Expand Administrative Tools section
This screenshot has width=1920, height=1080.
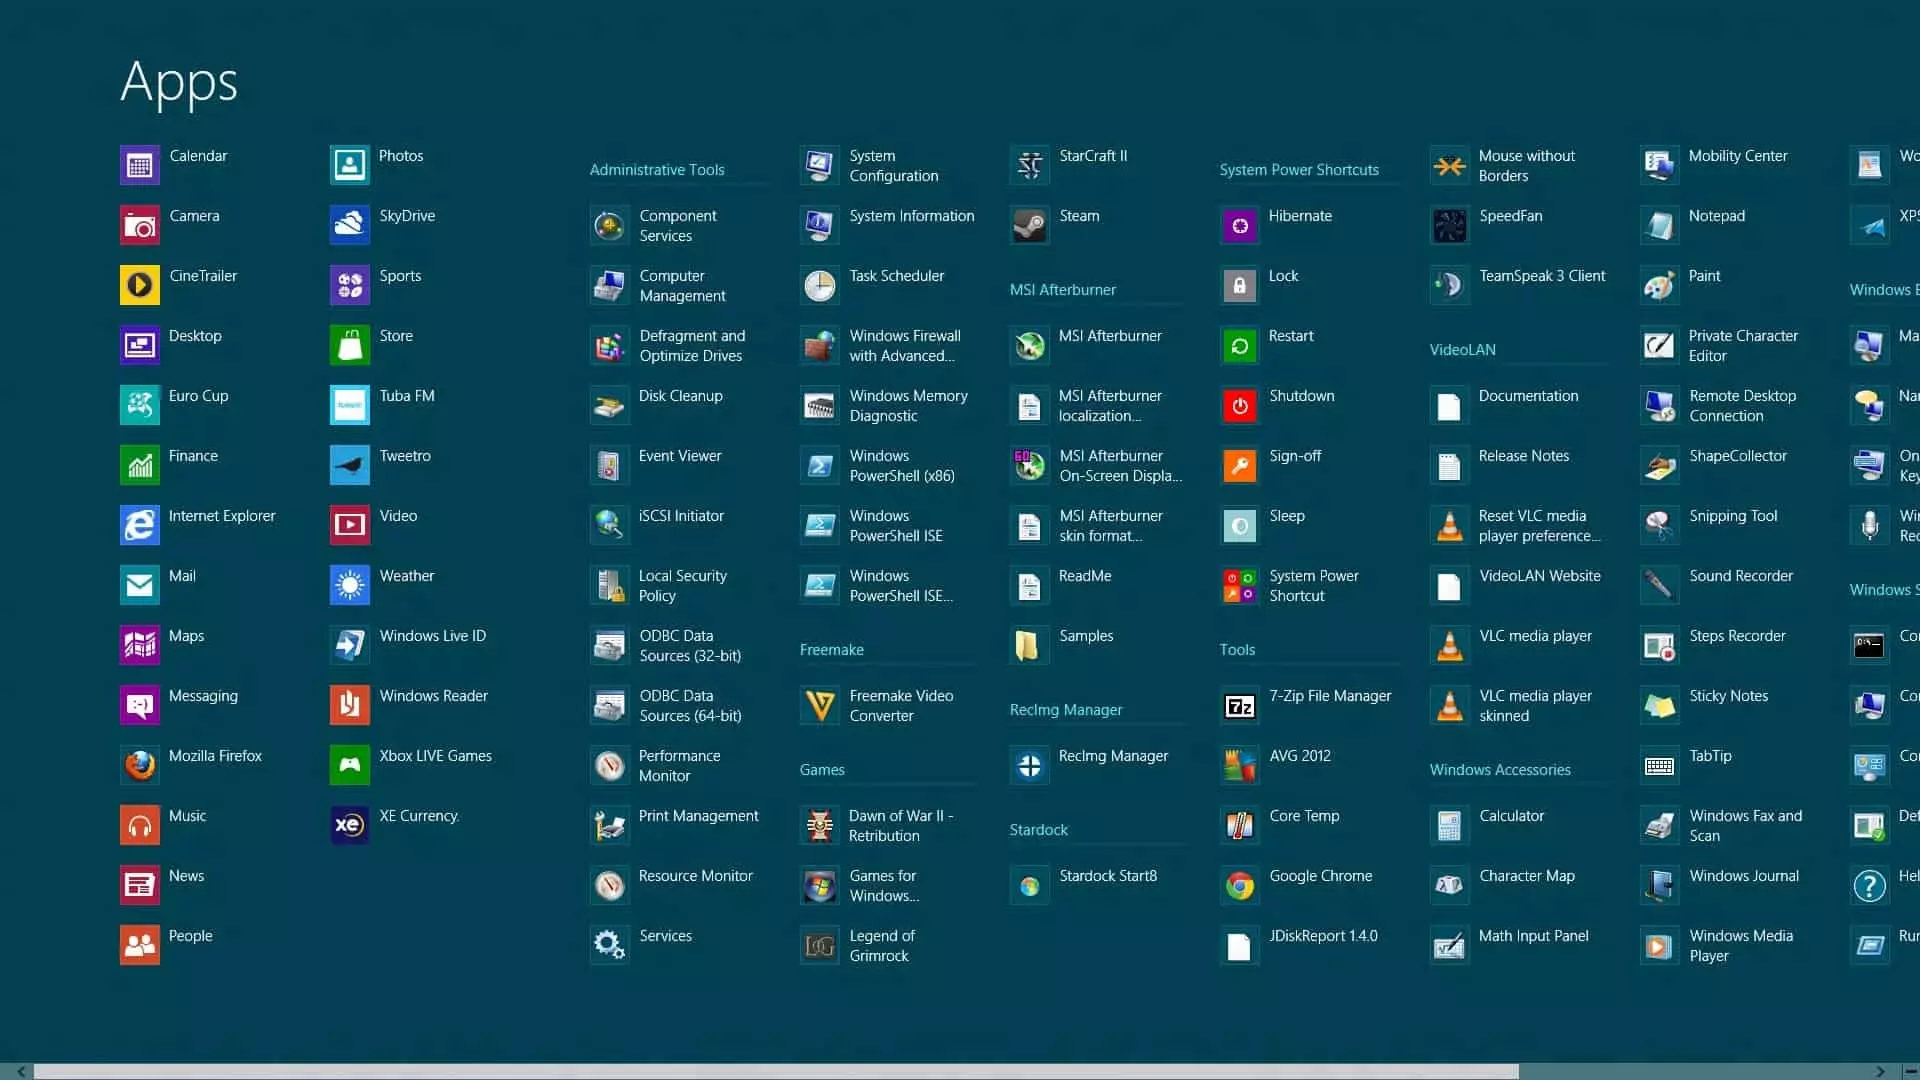659,169
